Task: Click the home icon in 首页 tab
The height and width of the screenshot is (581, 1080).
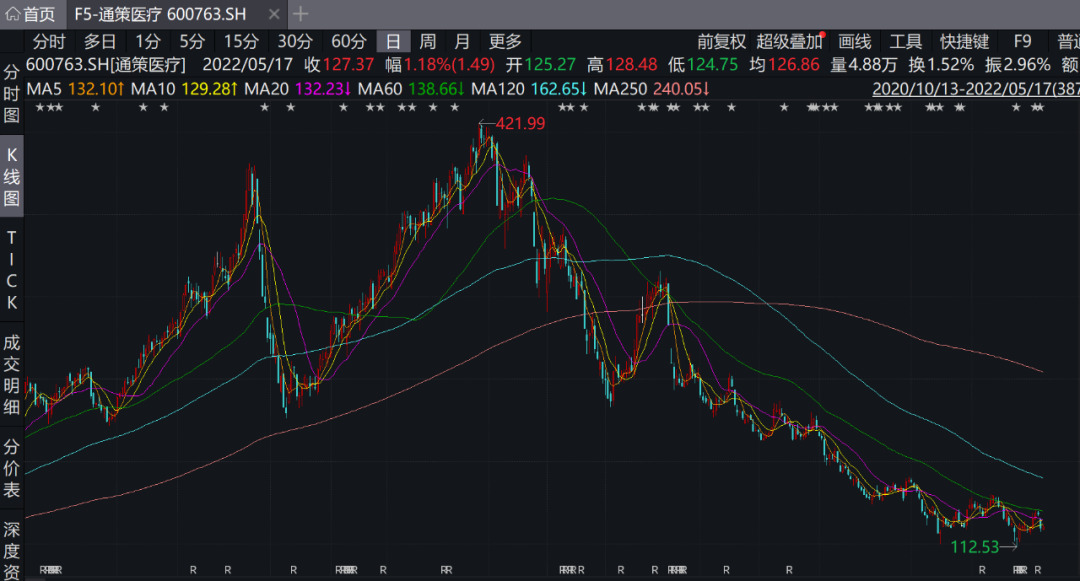Action: pos(13,14)
